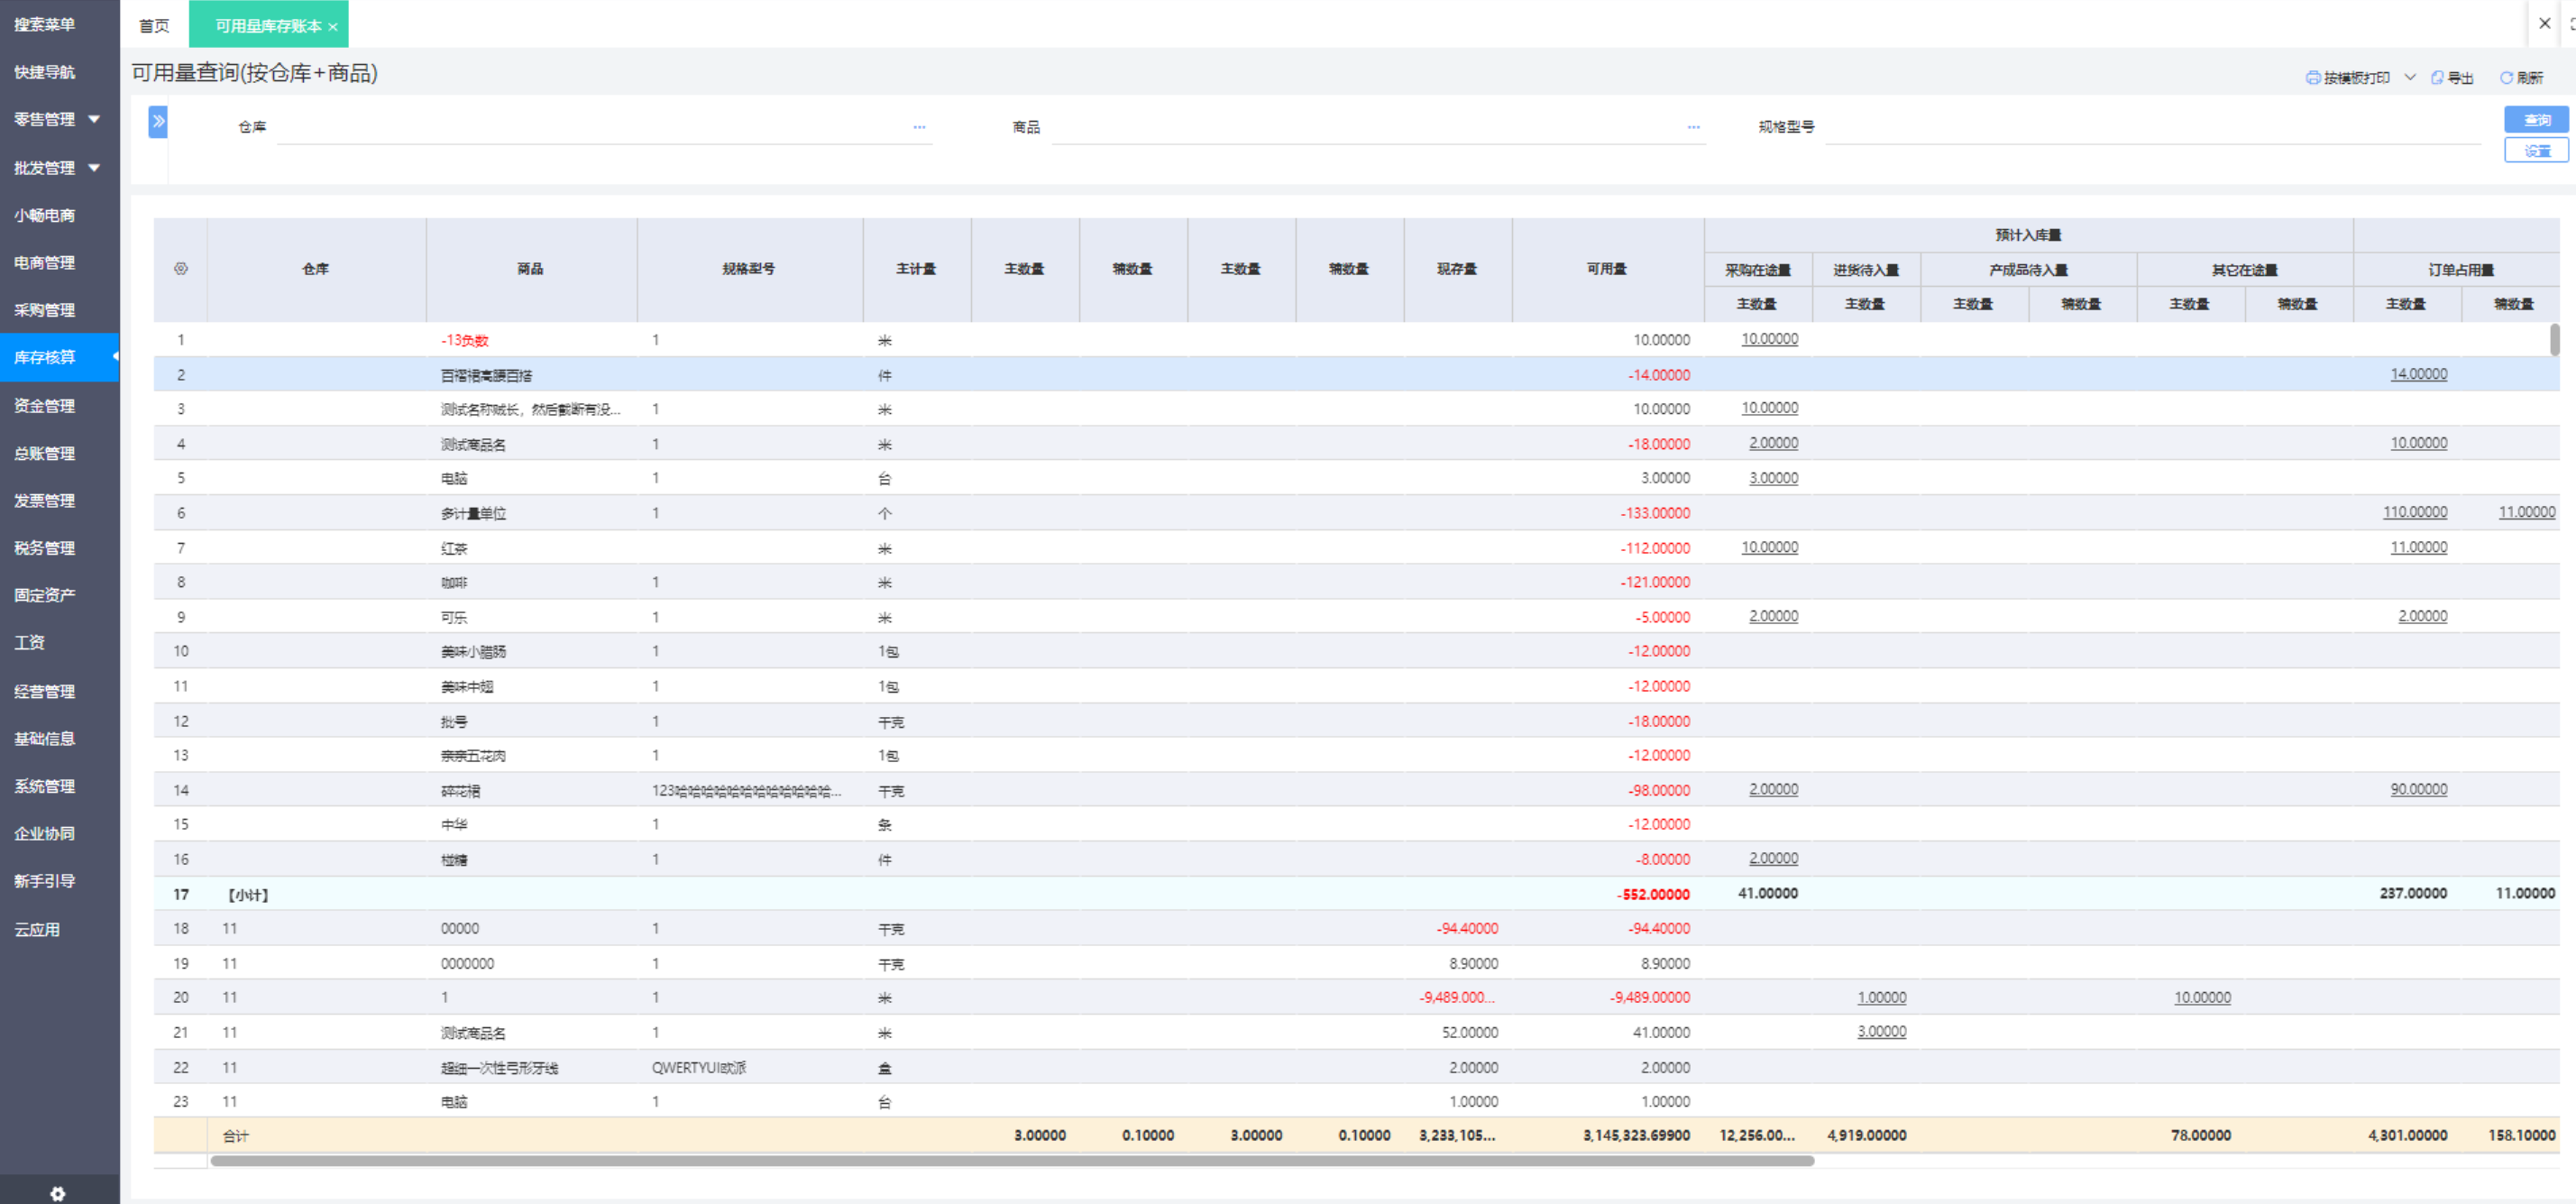This screenshot has height=1204, width=2576.
Task: Click the 小畅电商 sidebar icon
Action: pos(46,214)
